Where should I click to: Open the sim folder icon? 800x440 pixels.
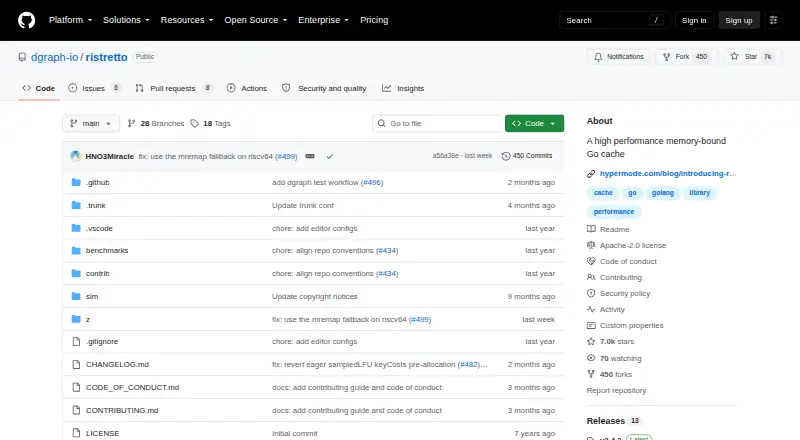(76, 296)
